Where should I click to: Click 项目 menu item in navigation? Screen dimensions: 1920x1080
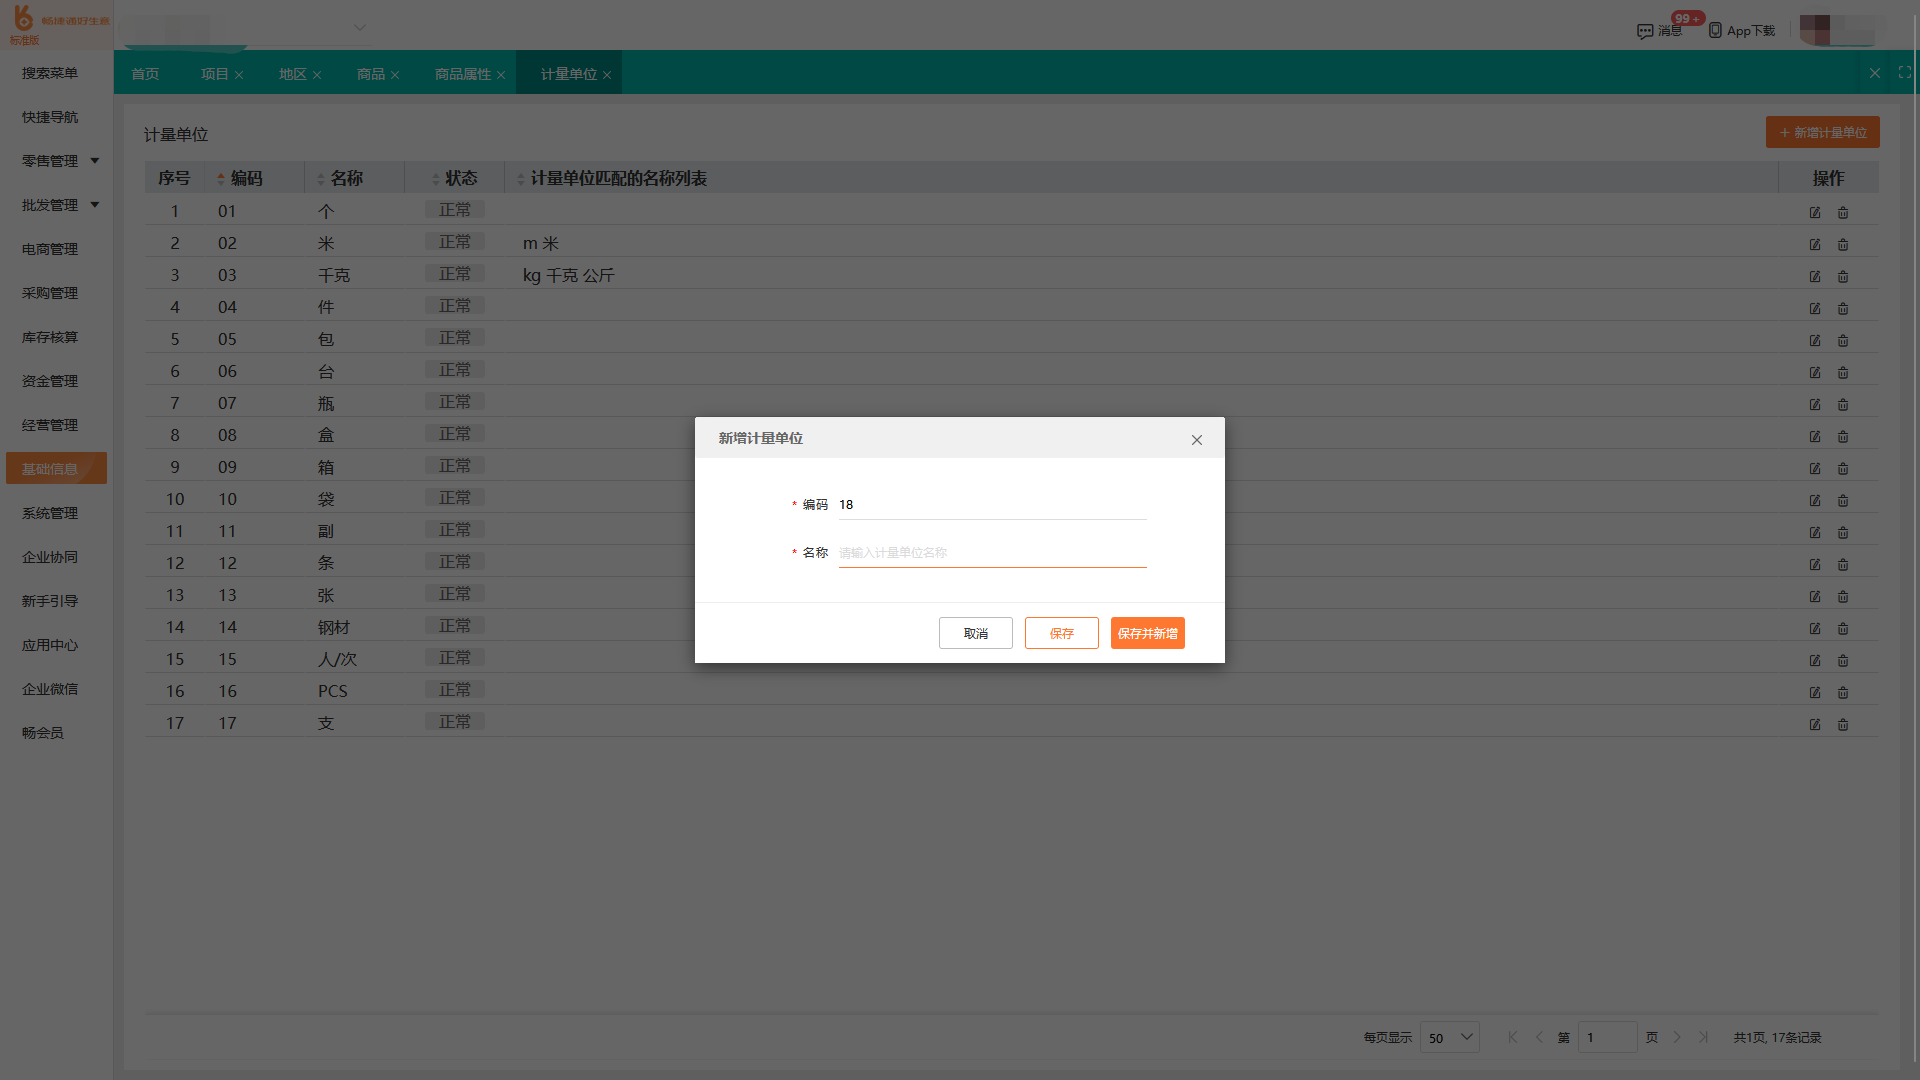pyautogui.click(x=215, y=74)
